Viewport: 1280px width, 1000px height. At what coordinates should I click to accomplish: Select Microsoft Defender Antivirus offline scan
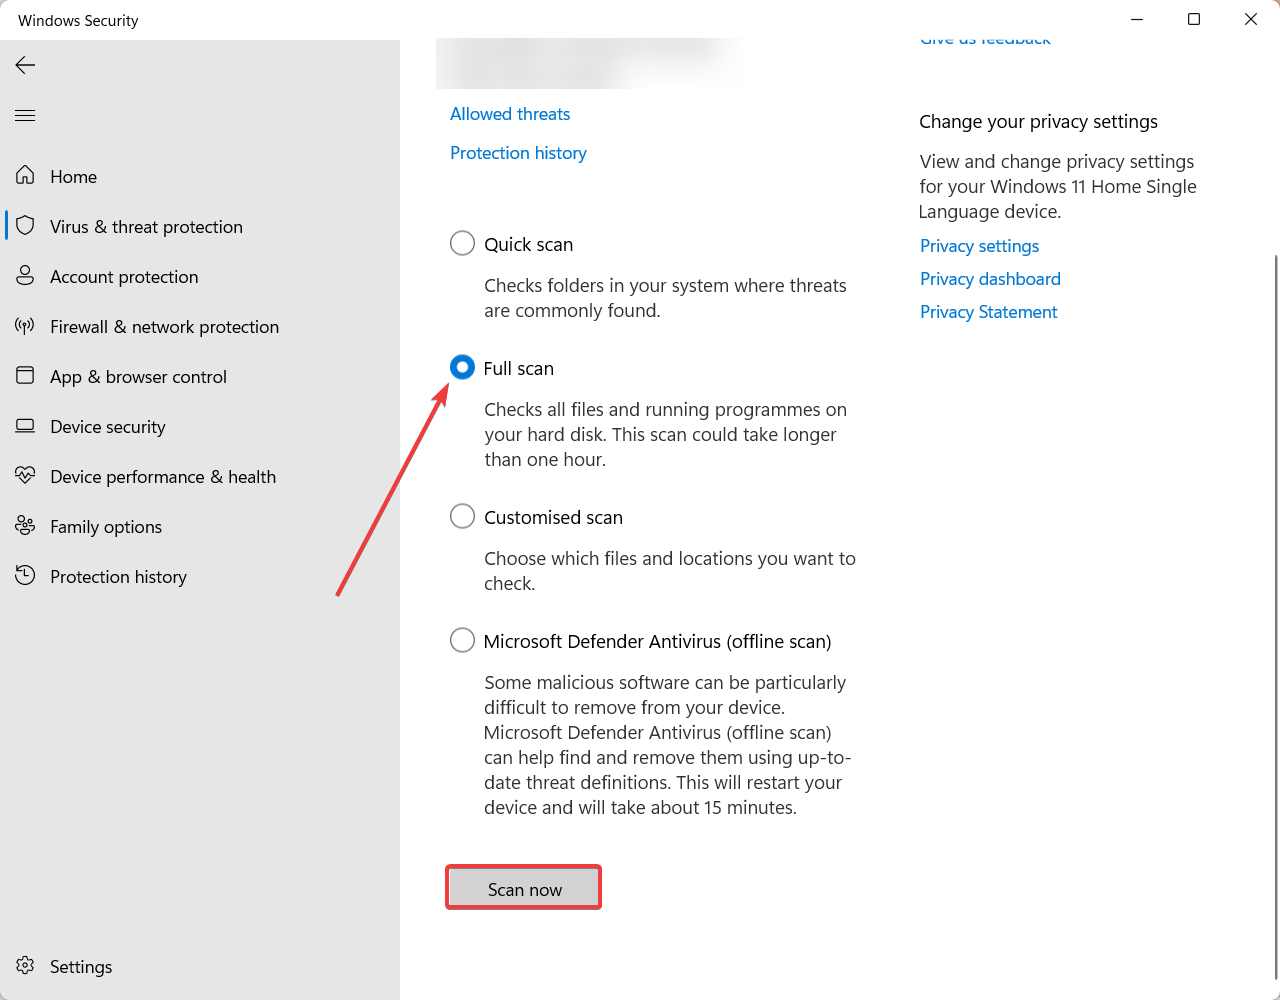point(462,641)
